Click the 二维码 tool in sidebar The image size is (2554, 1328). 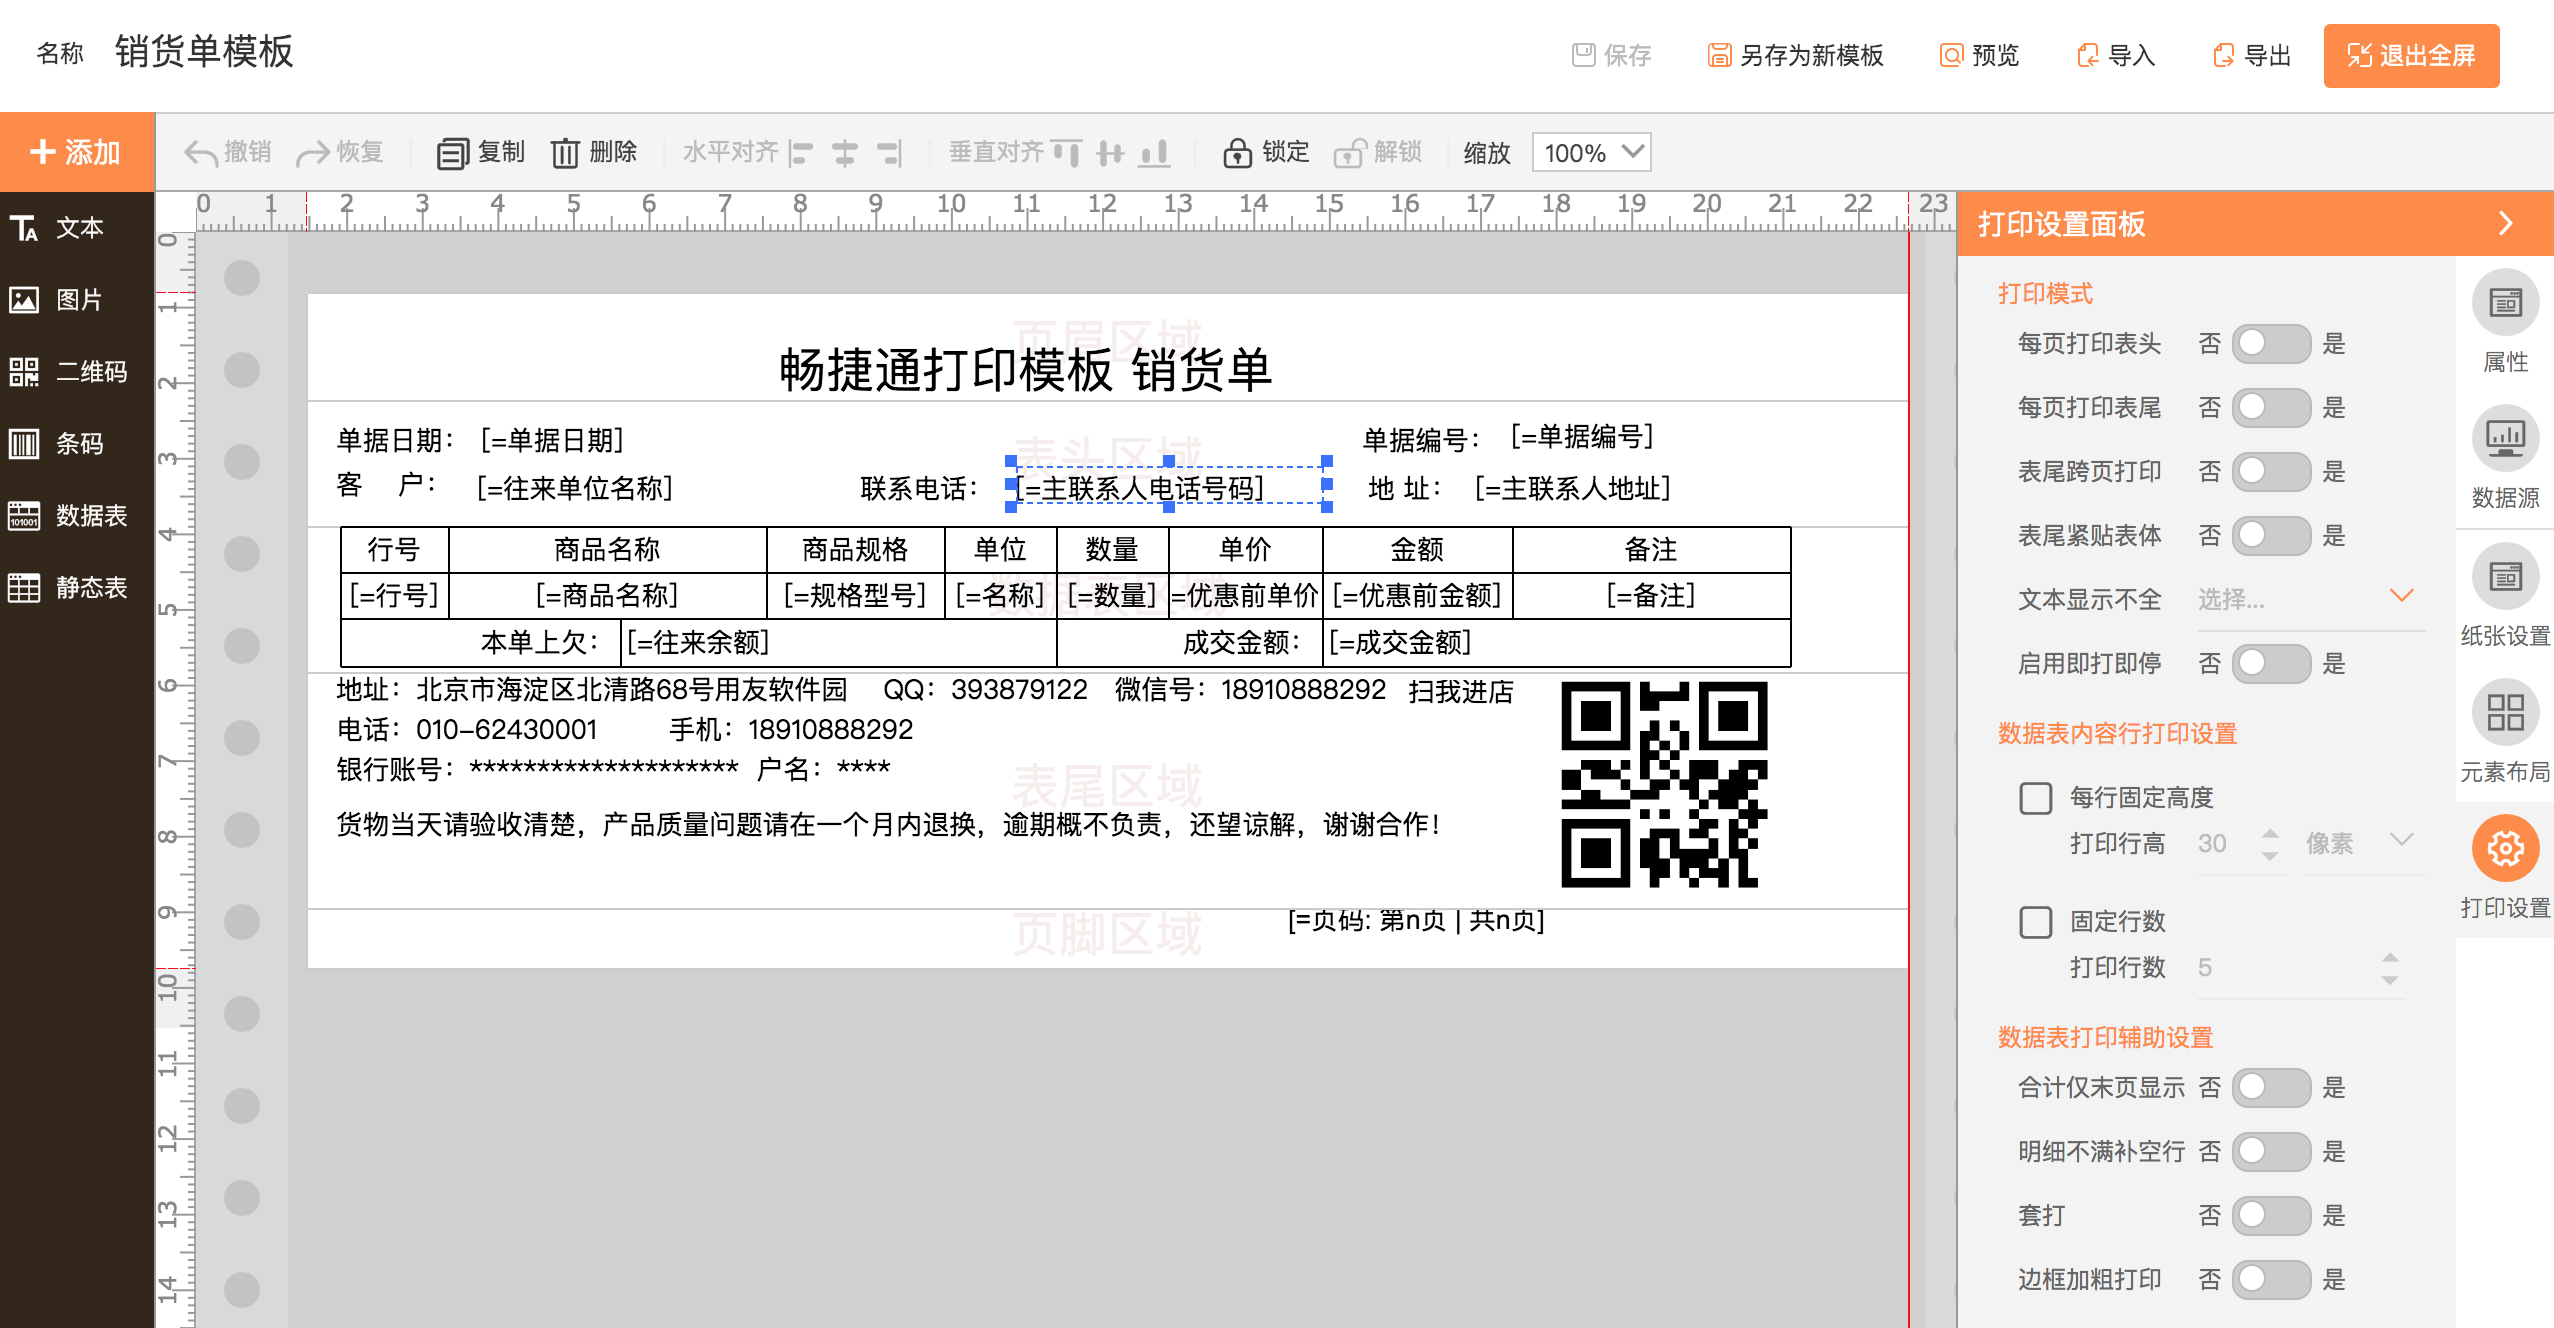tap(76, 373)
